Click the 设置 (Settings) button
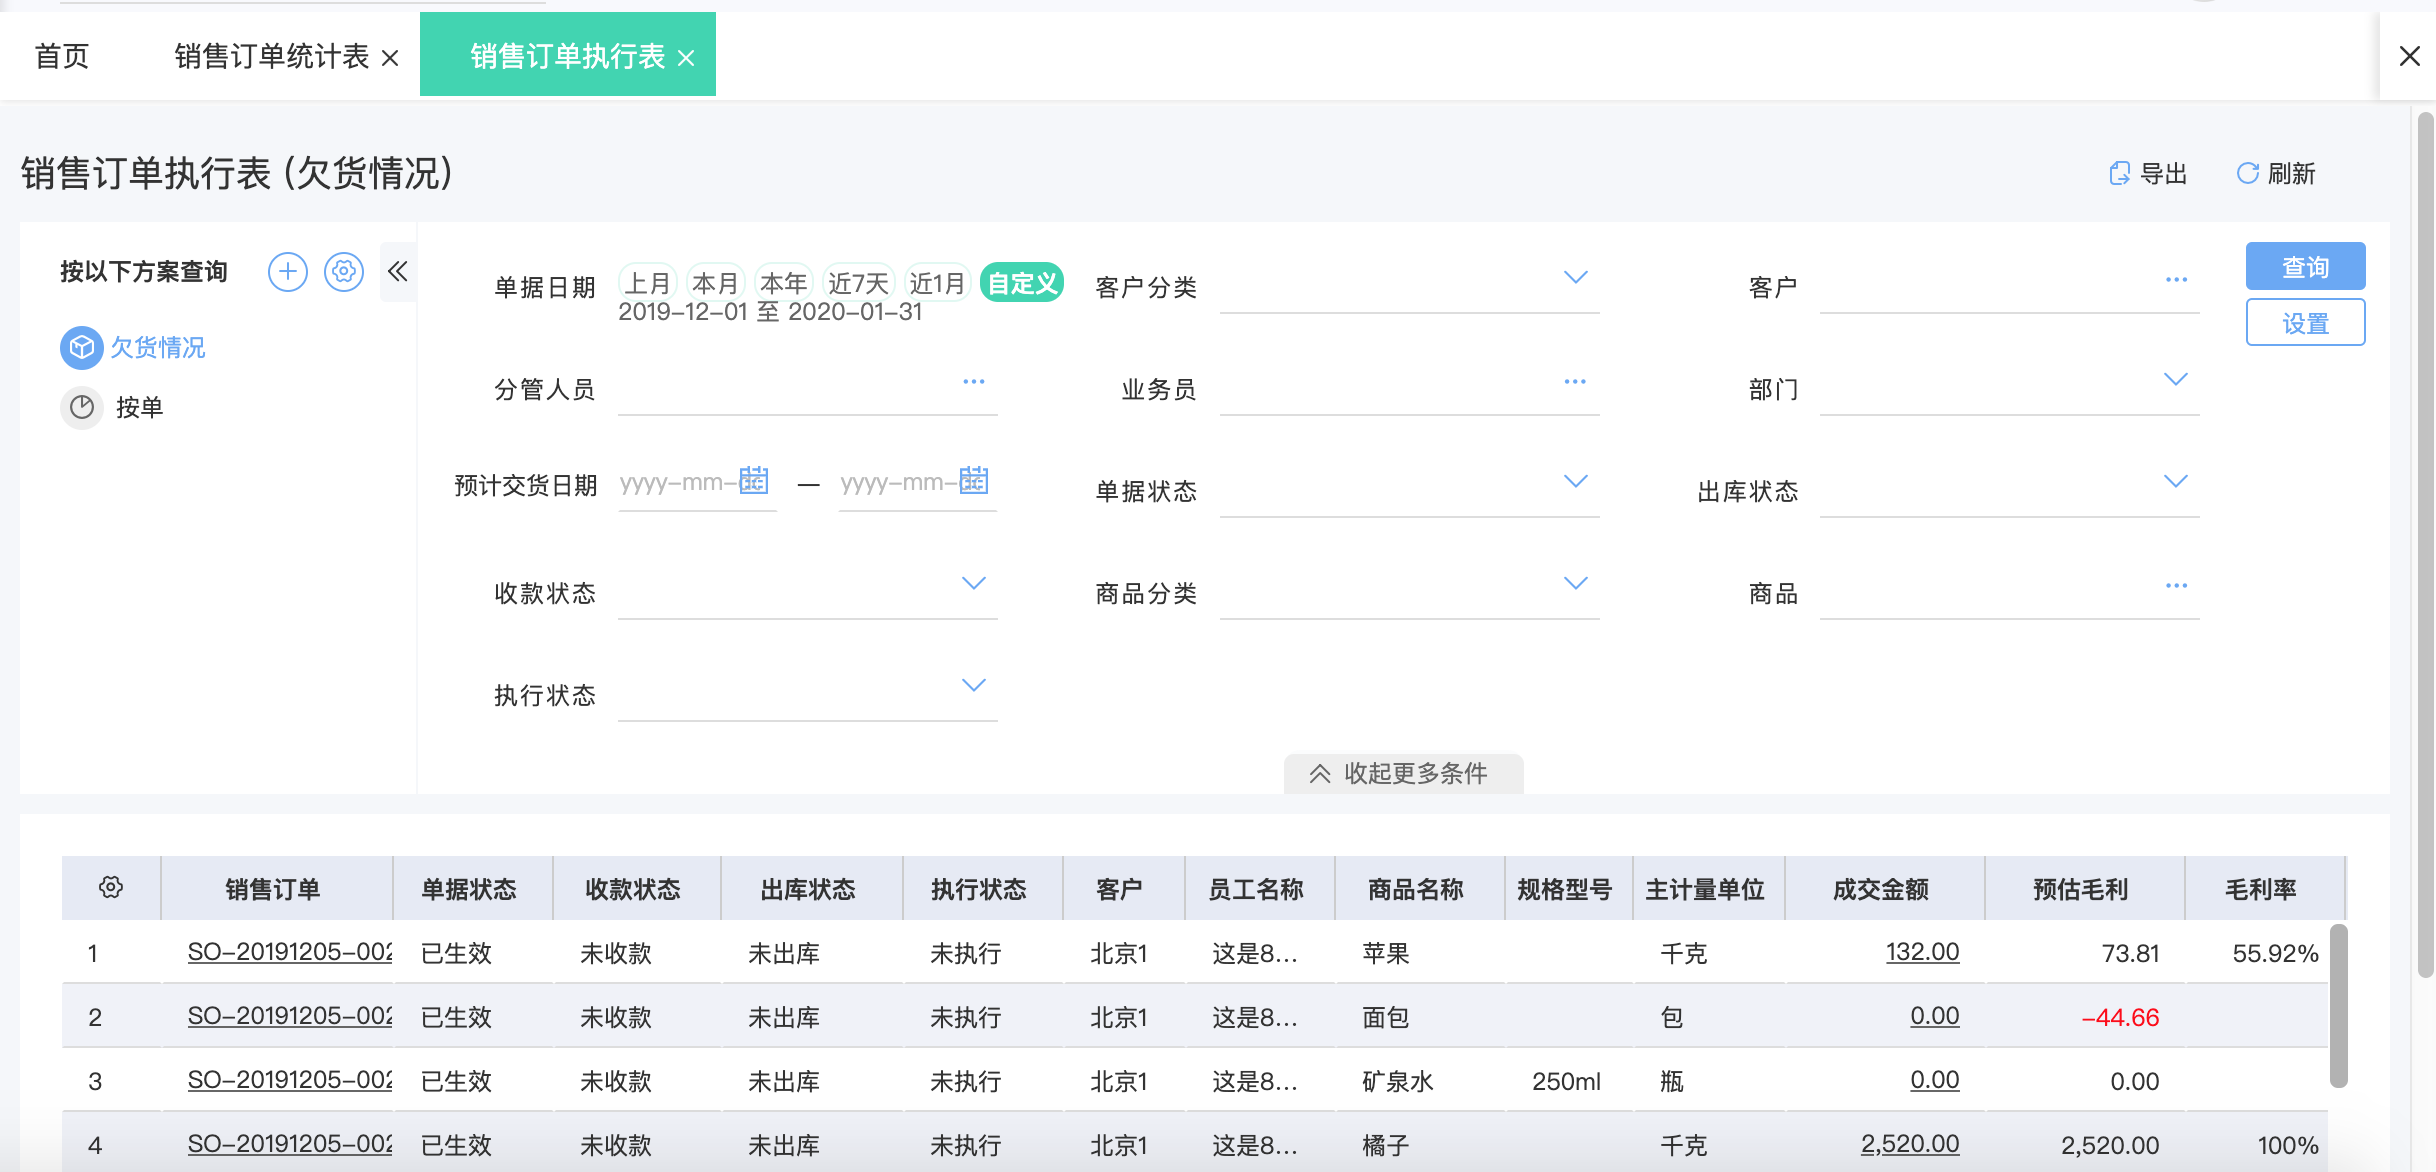Image resolution: width=2436 pixels, height=1172 pixels. (2307, 323)
